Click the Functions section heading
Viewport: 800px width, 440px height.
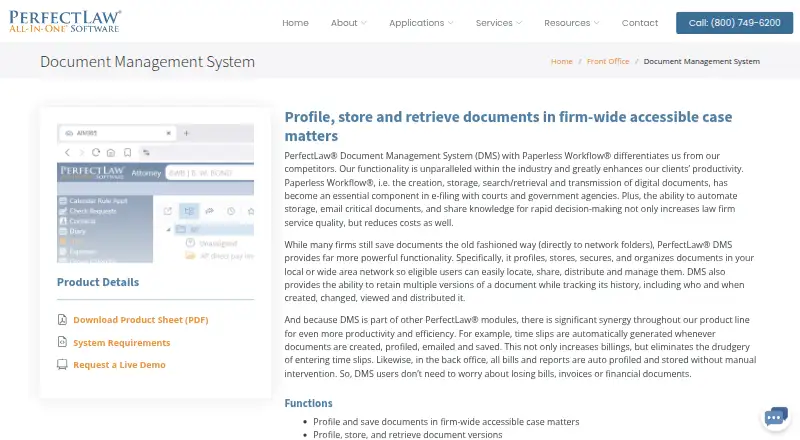pyautogui.click(x=308, y=403)
